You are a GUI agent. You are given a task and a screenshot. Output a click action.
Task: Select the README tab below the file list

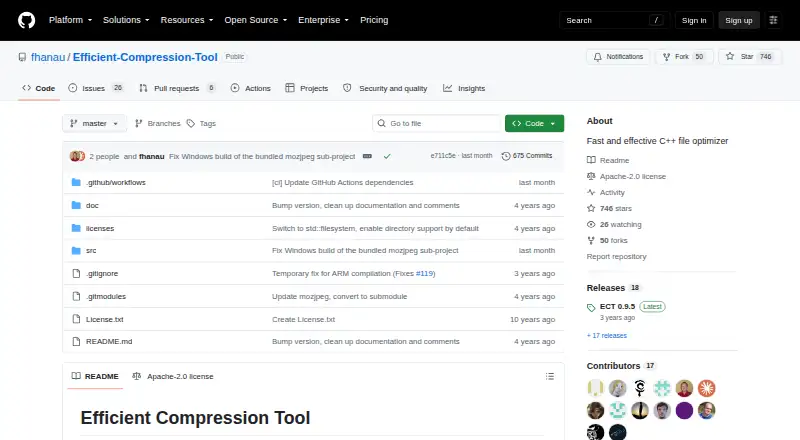pos(95,376)
